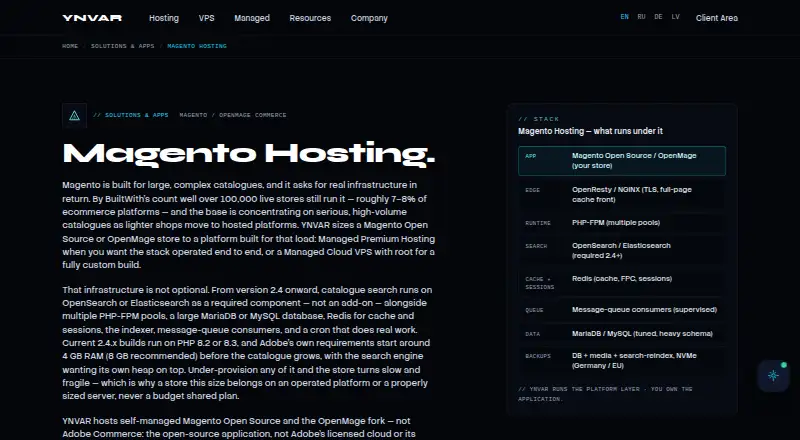
Task: Switch language to RU
Action: coord(641,17)
